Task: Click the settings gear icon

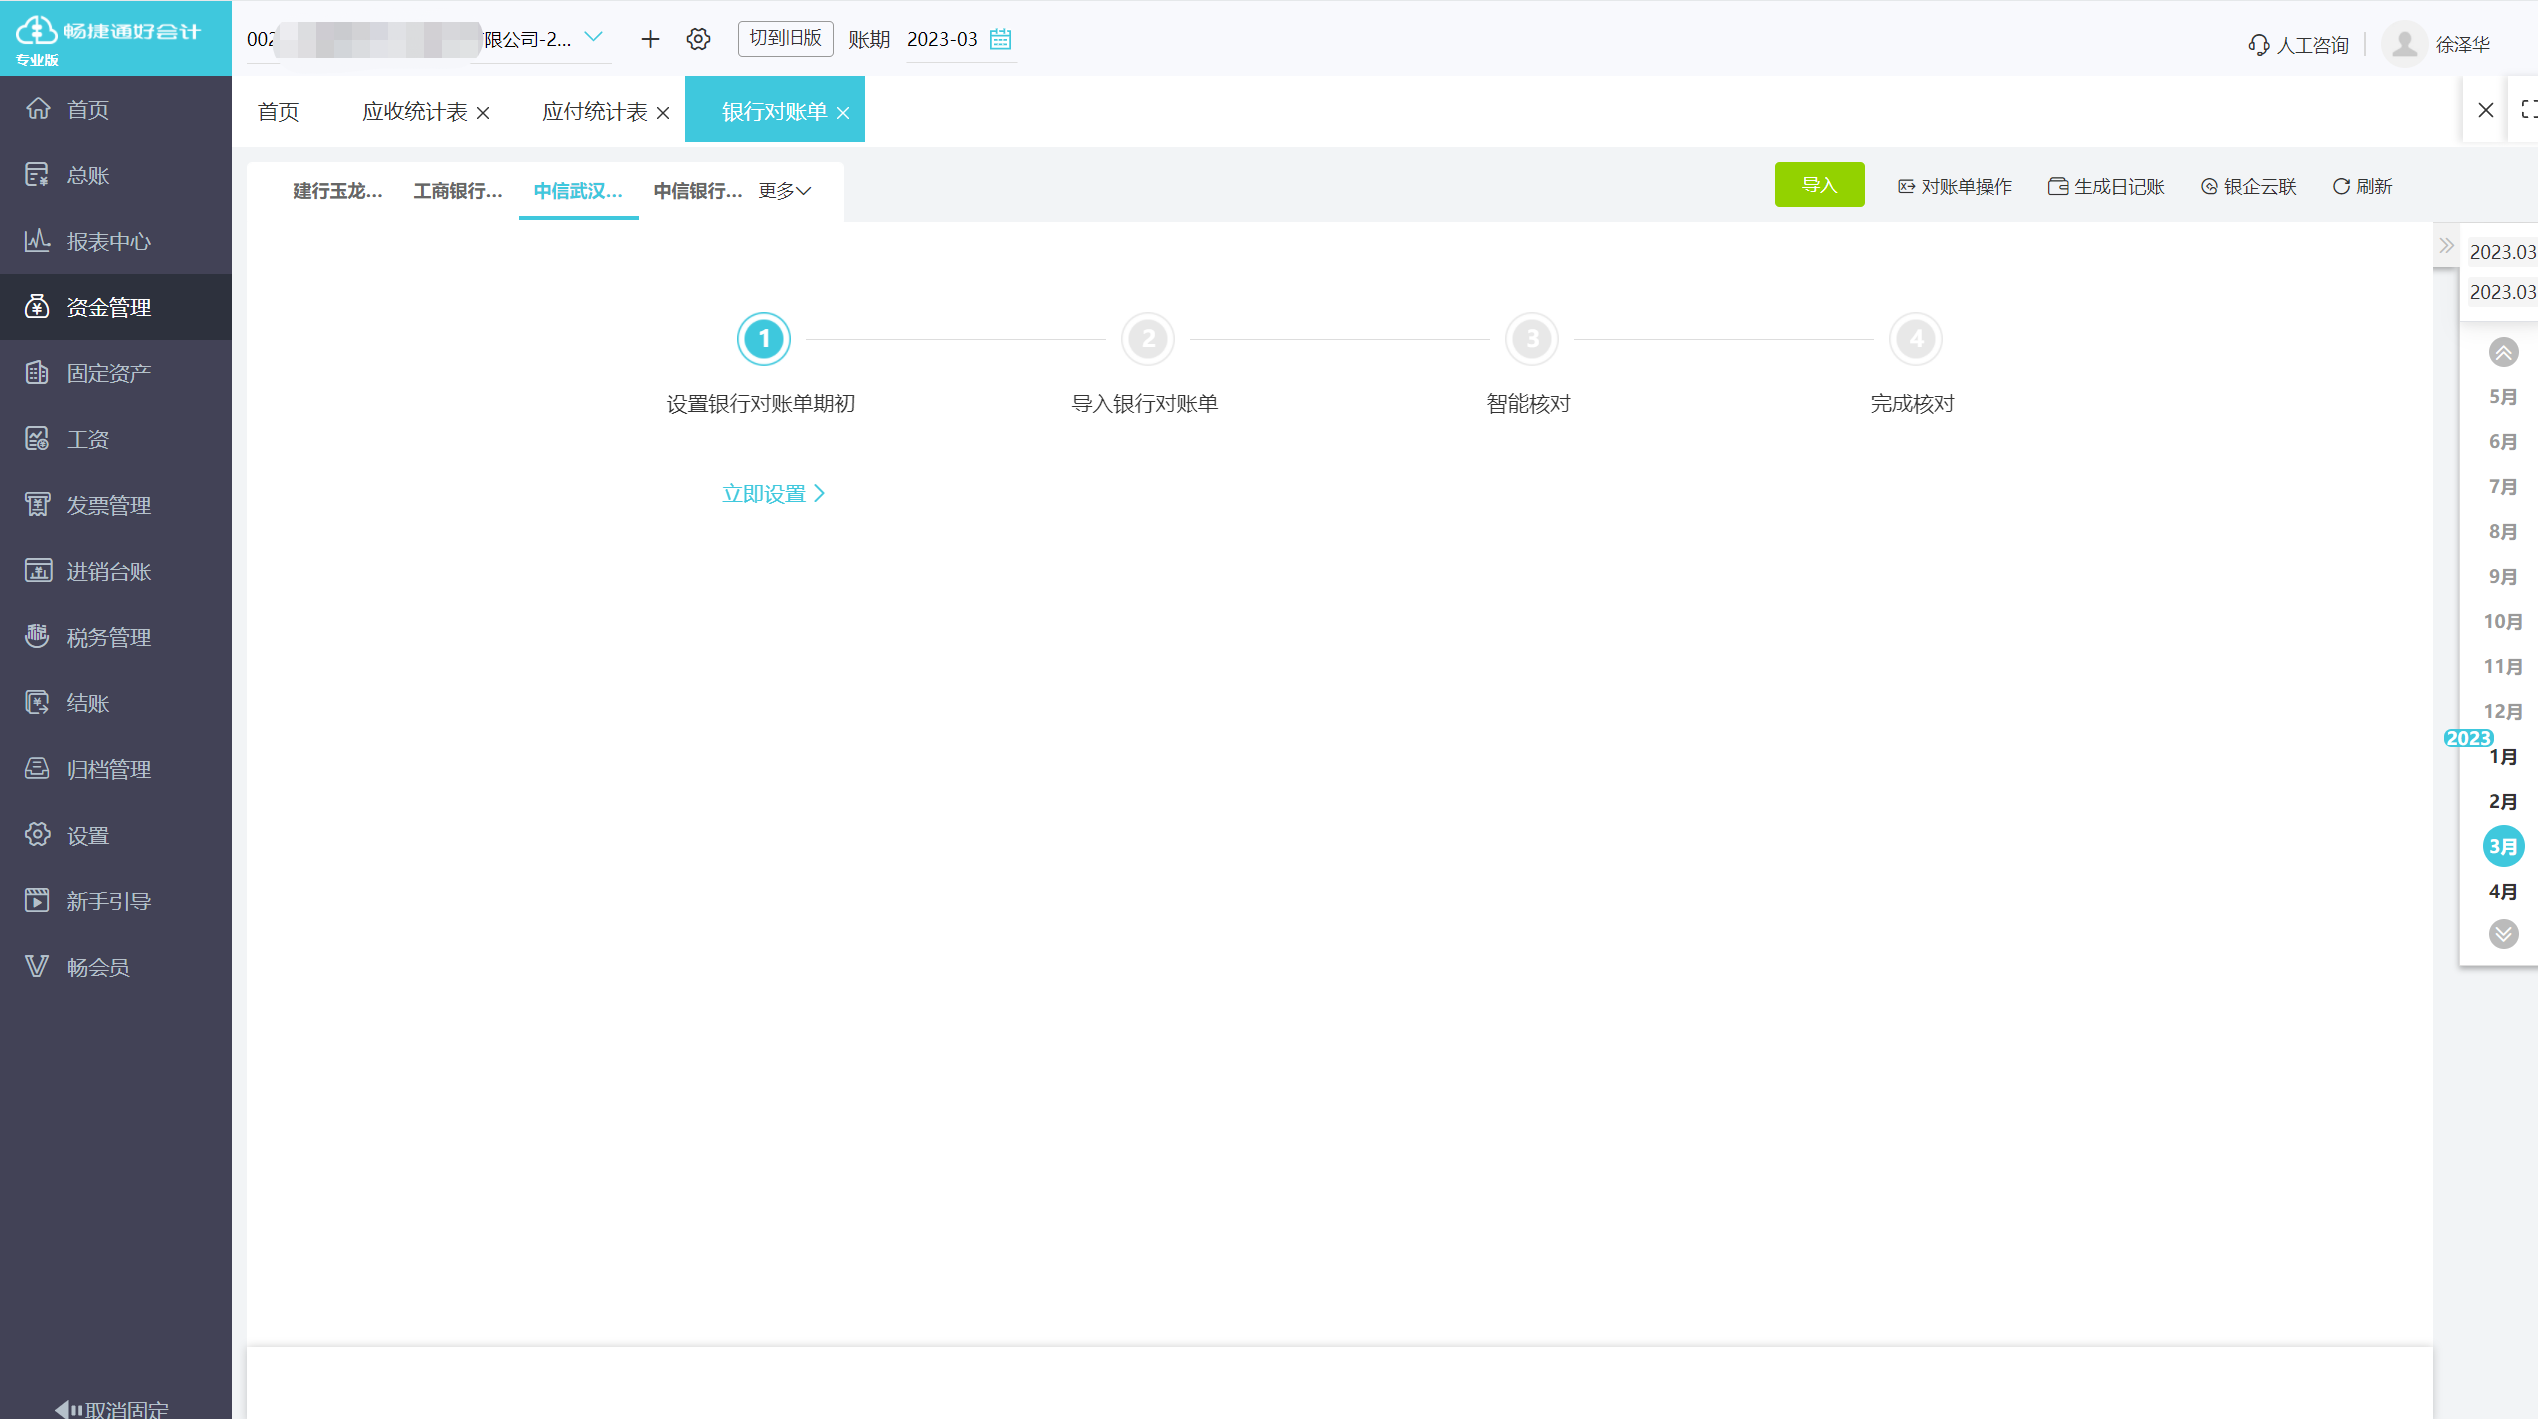Action: pos(697,38)
